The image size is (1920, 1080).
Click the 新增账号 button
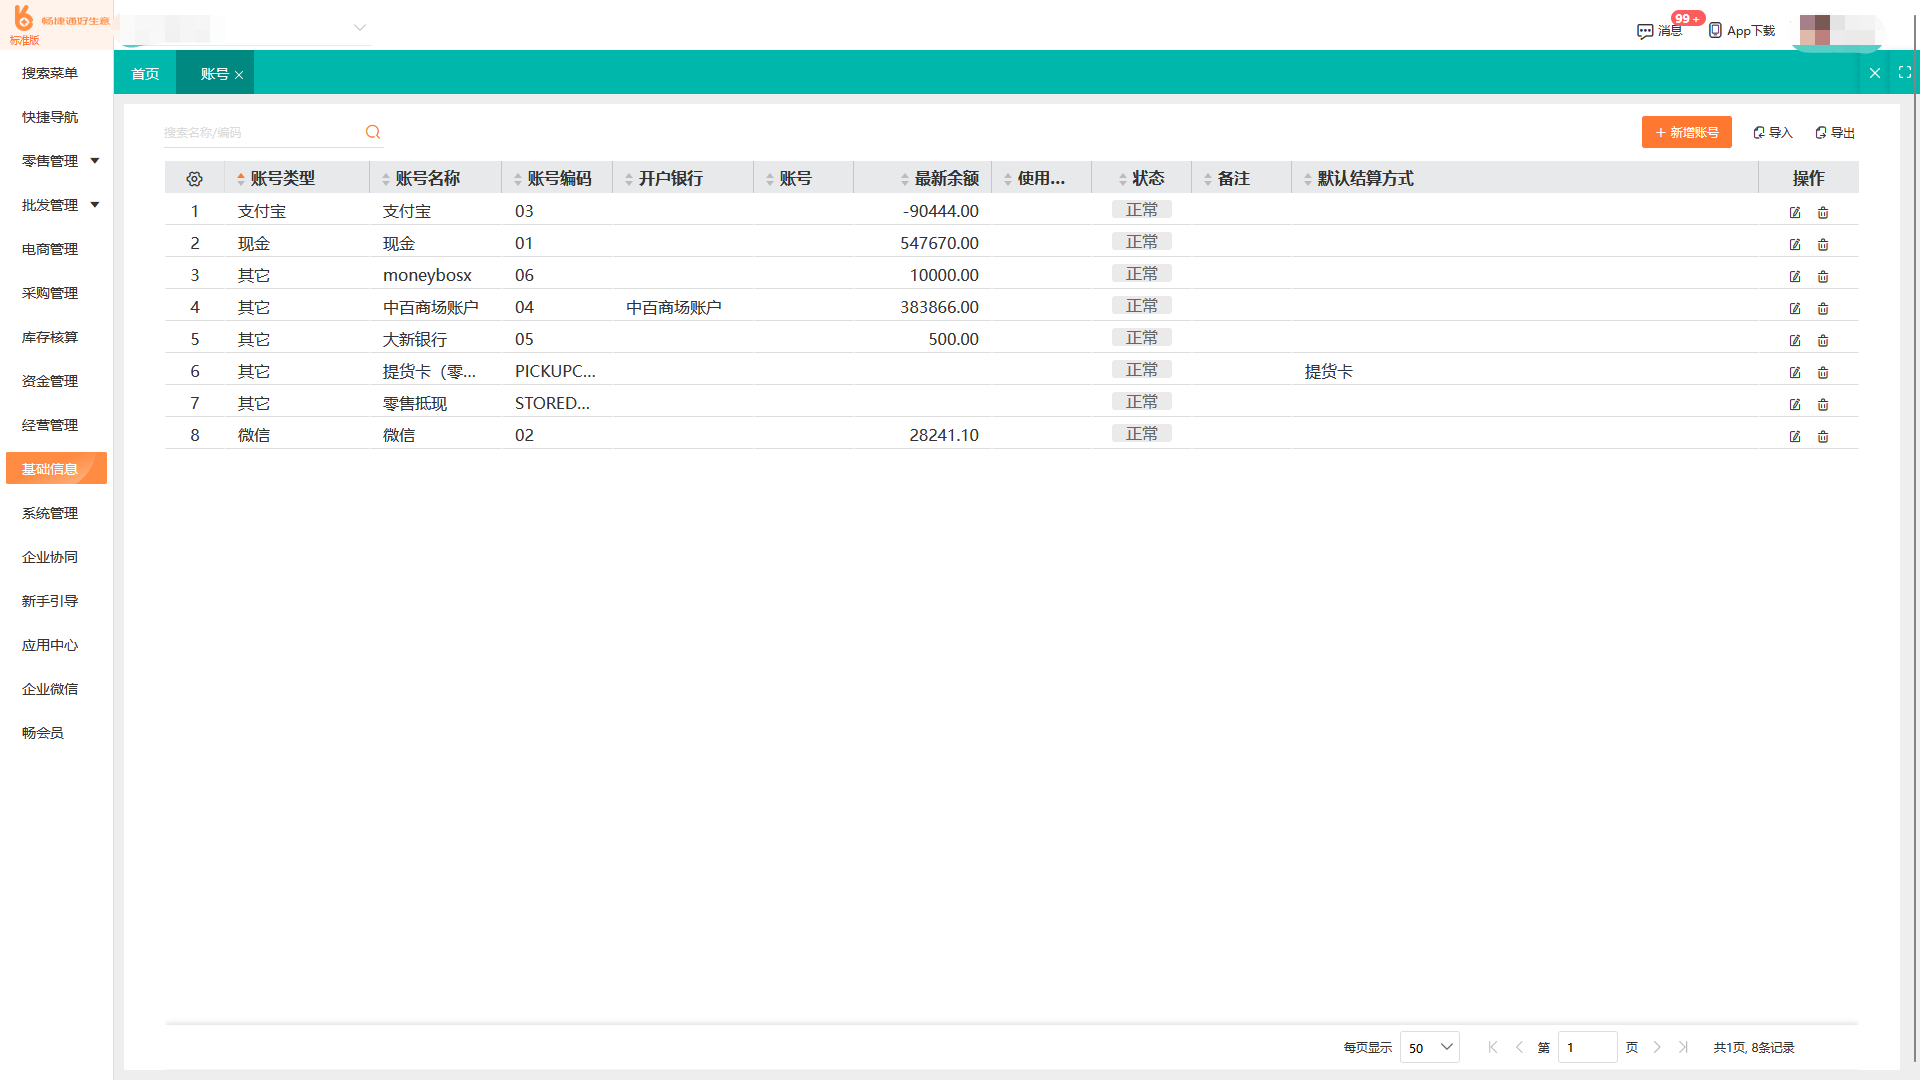[x=1689, y=131]
